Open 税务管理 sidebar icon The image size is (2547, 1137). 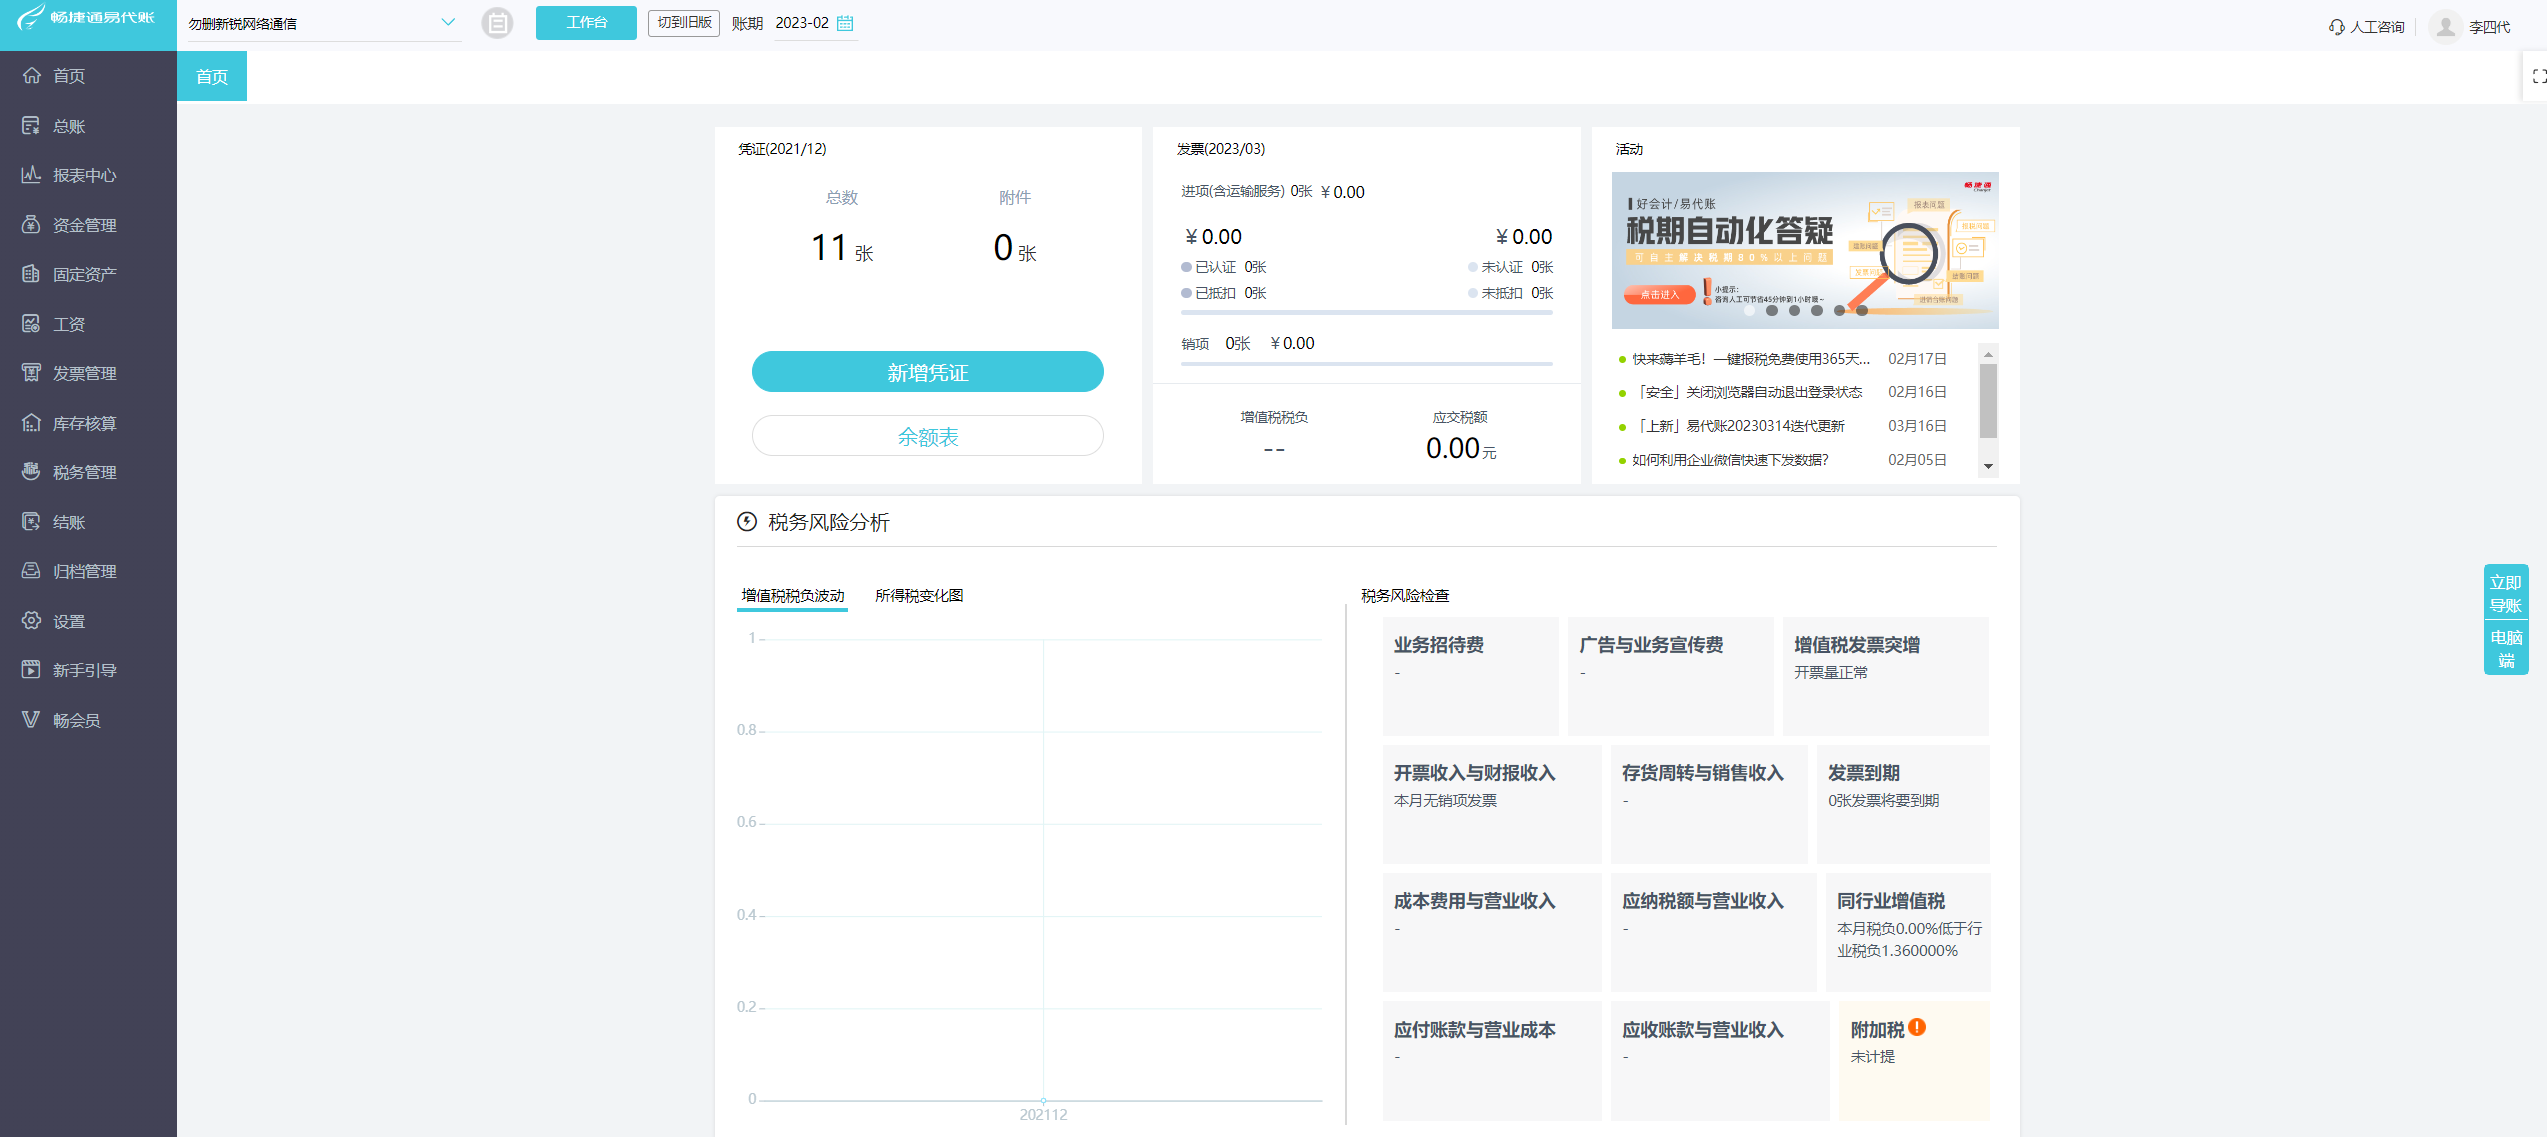pos(32,471)
